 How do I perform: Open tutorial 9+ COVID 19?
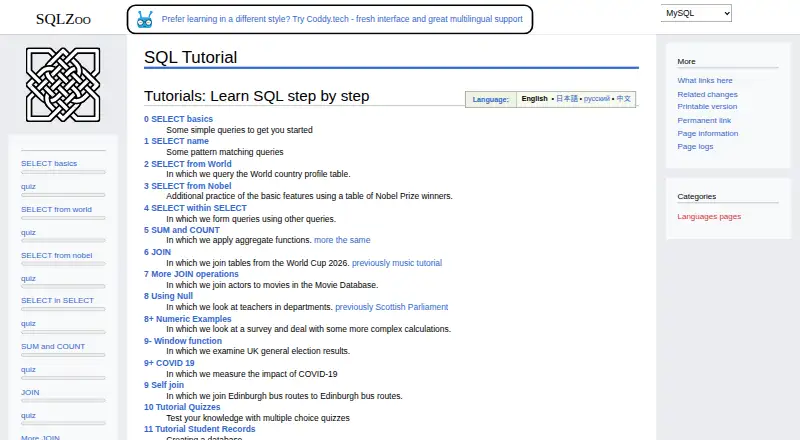pos(169,363)
